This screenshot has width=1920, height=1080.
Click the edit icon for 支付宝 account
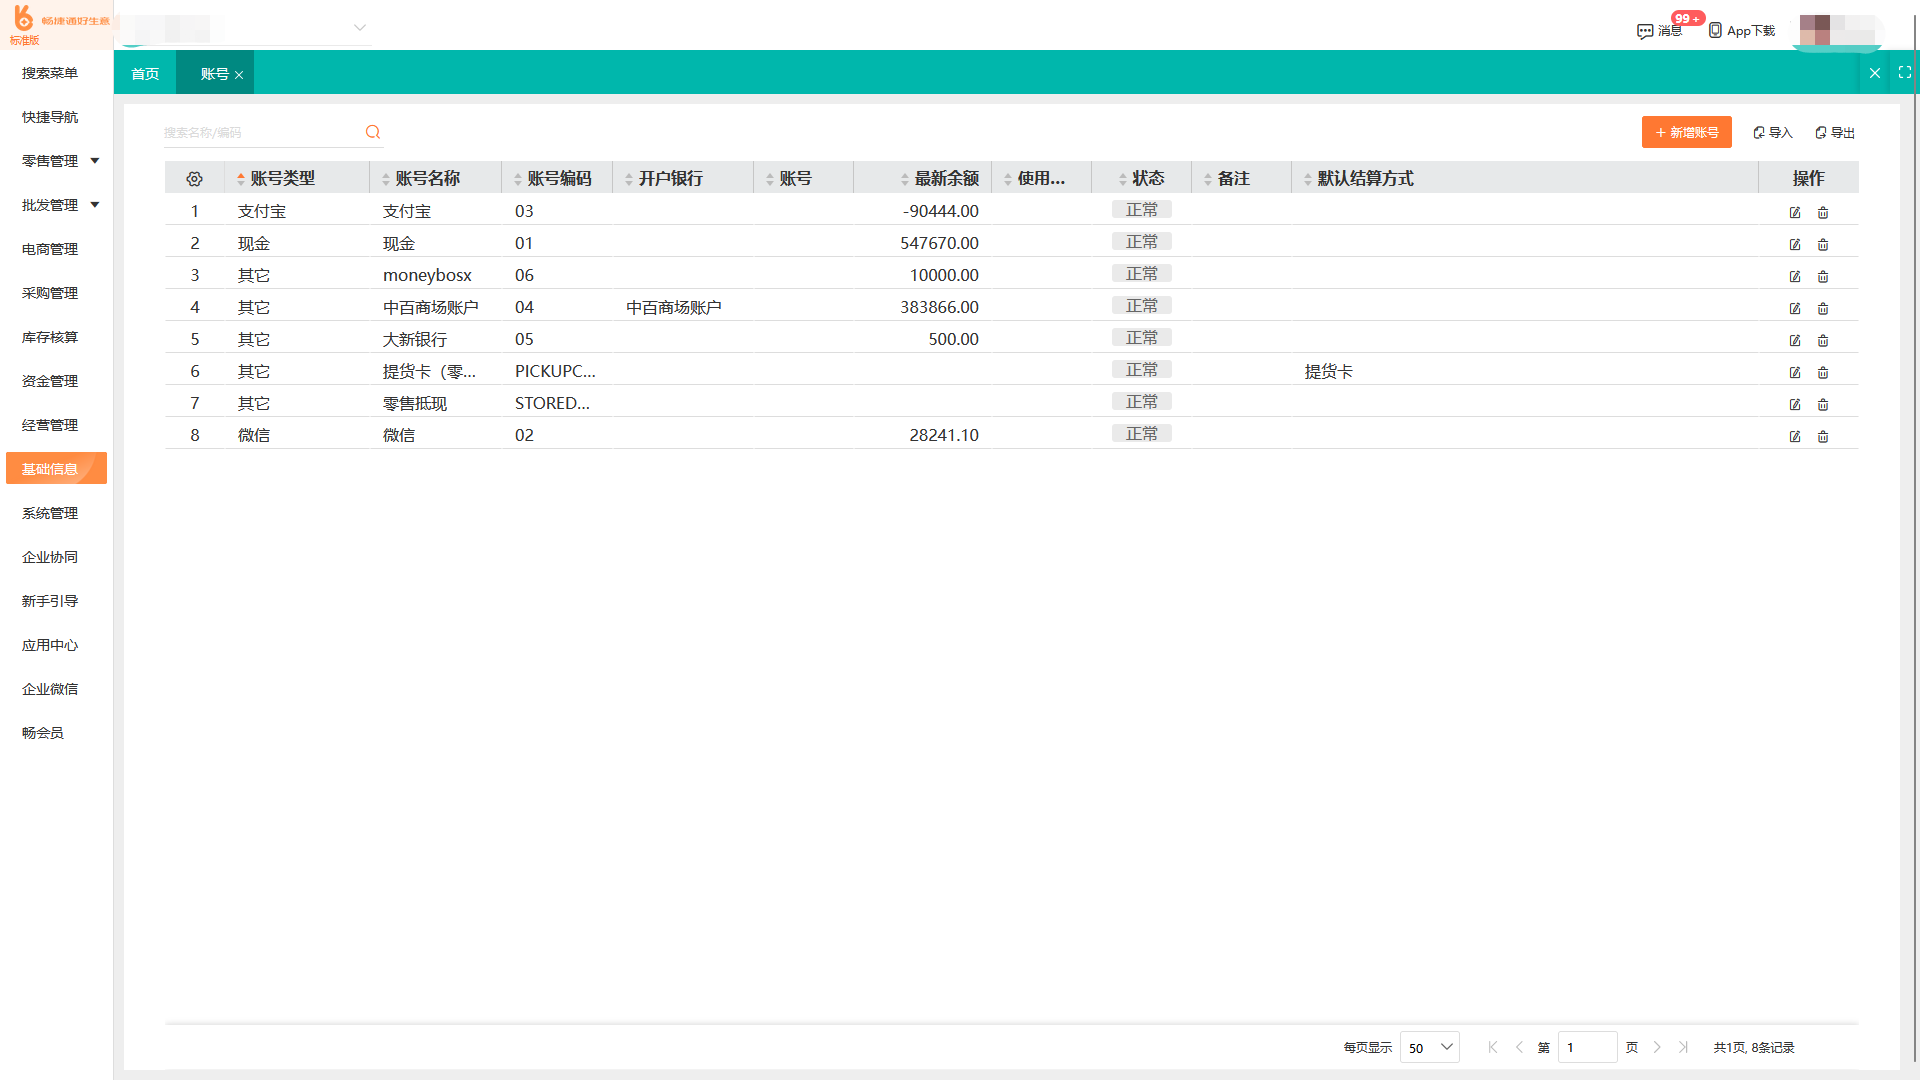coord(1795,211)
